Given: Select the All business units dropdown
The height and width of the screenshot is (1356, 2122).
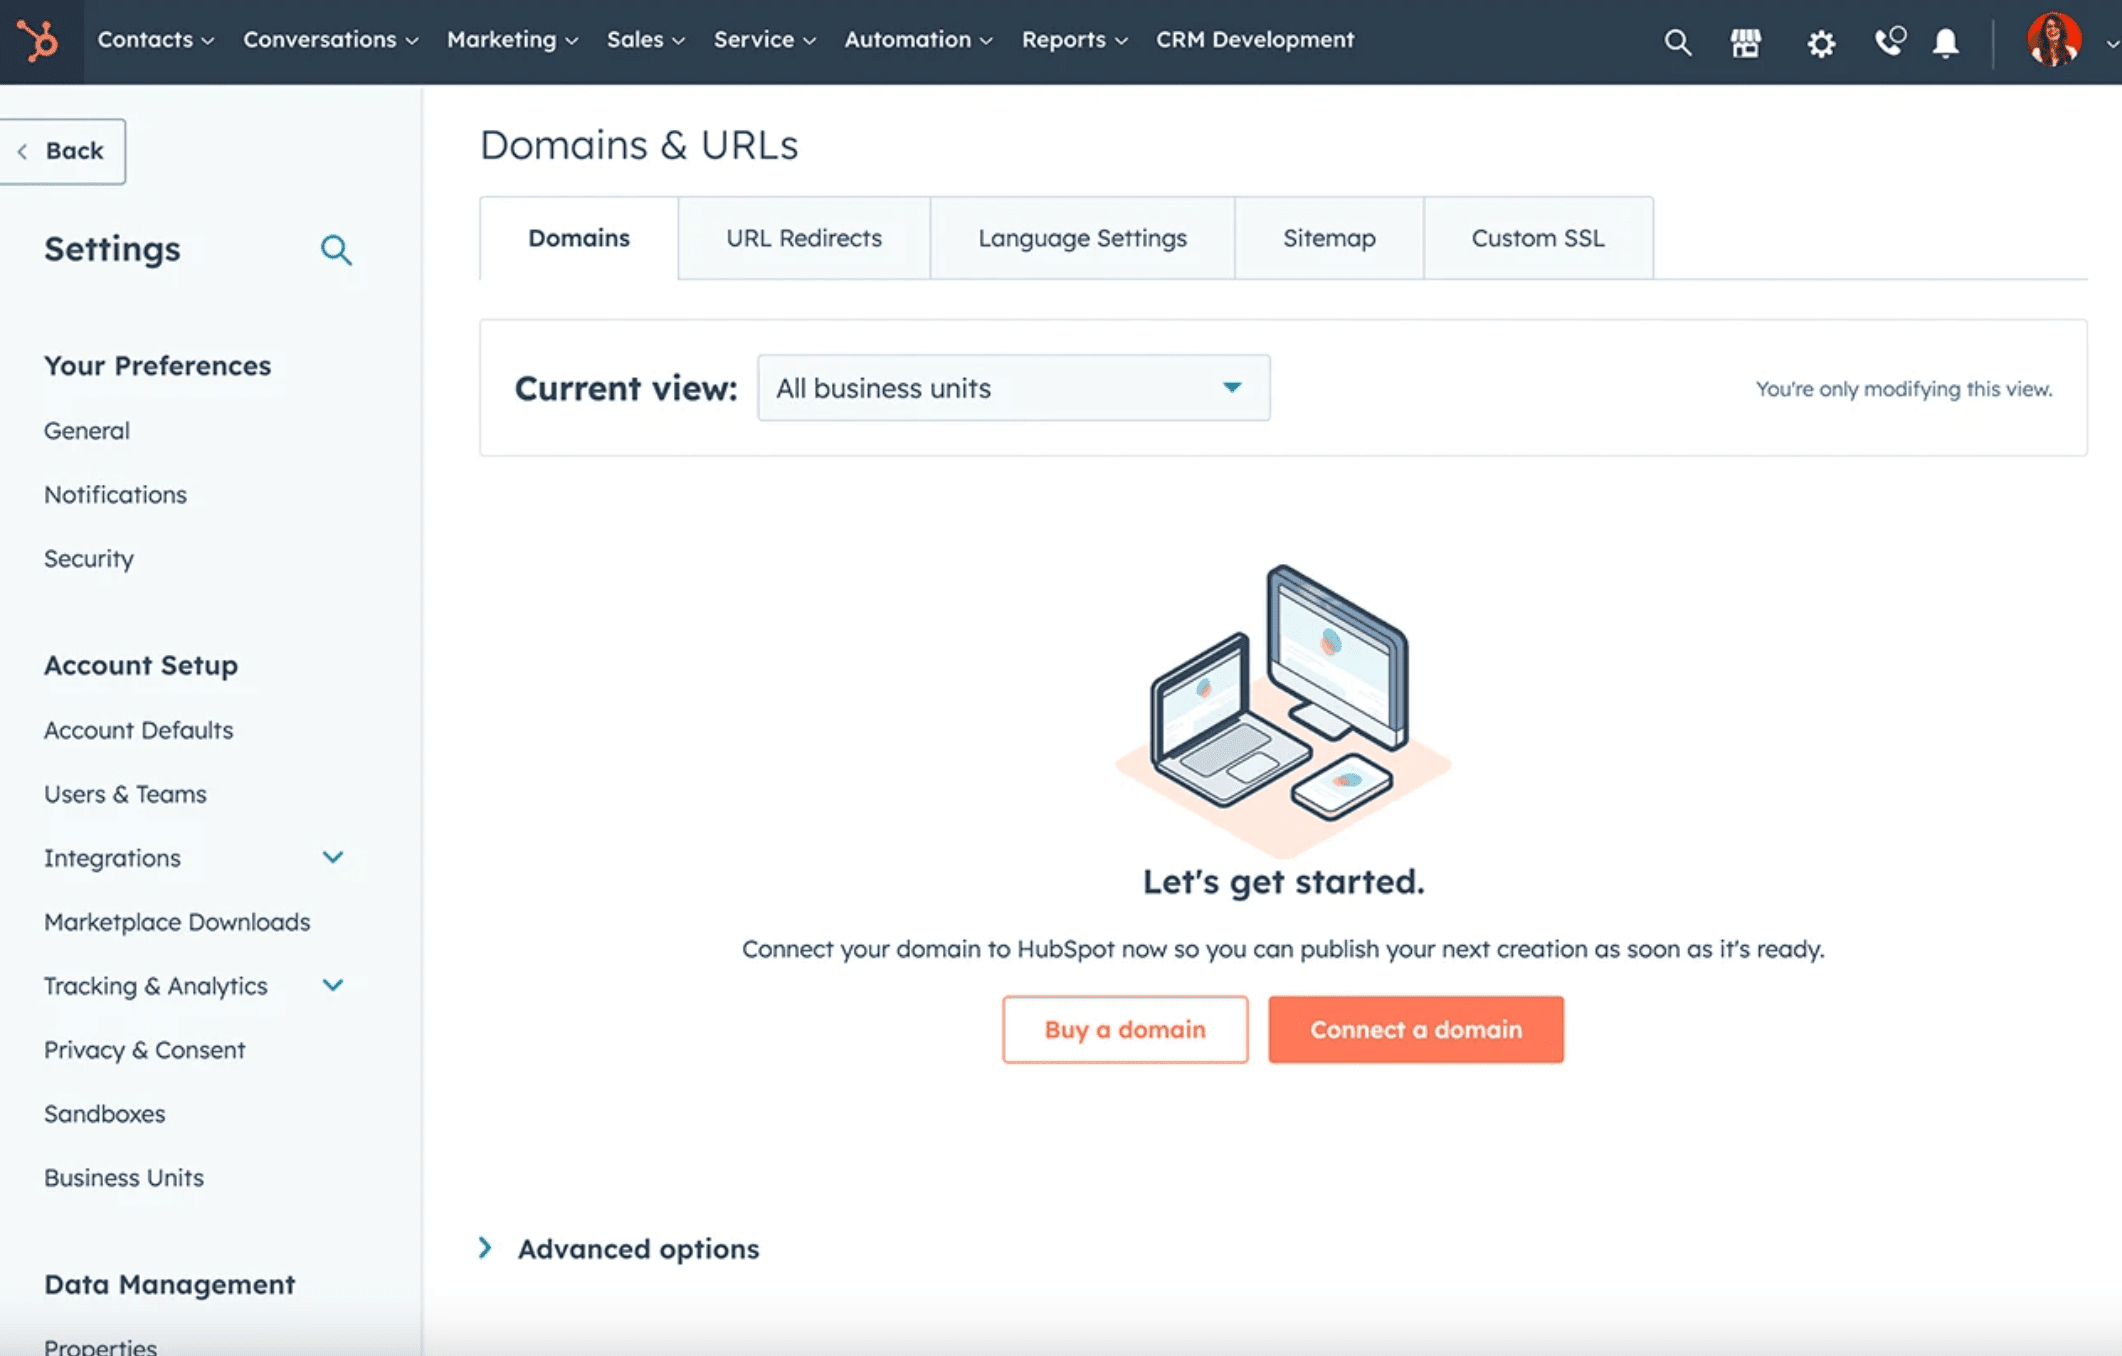Looking at the screenshot, I should [x=1013, y=387].
